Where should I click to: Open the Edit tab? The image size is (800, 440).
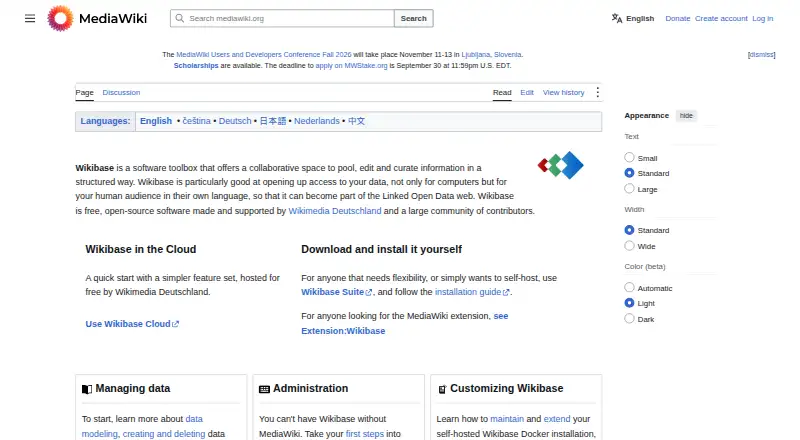527,92
